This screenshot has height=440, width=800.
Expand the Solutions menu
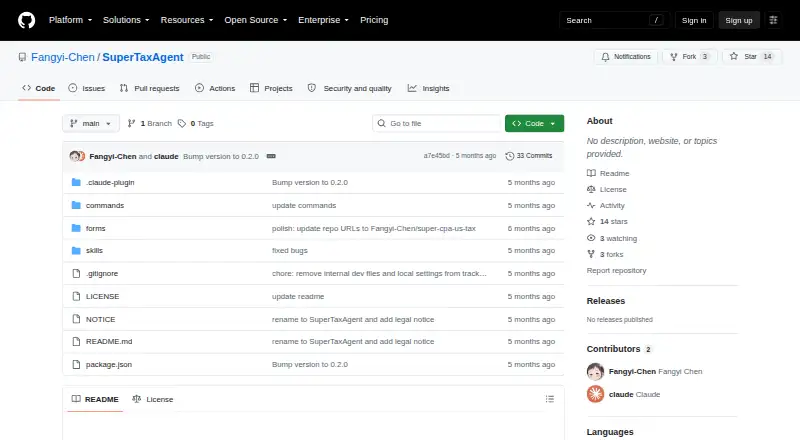(126, 20)
